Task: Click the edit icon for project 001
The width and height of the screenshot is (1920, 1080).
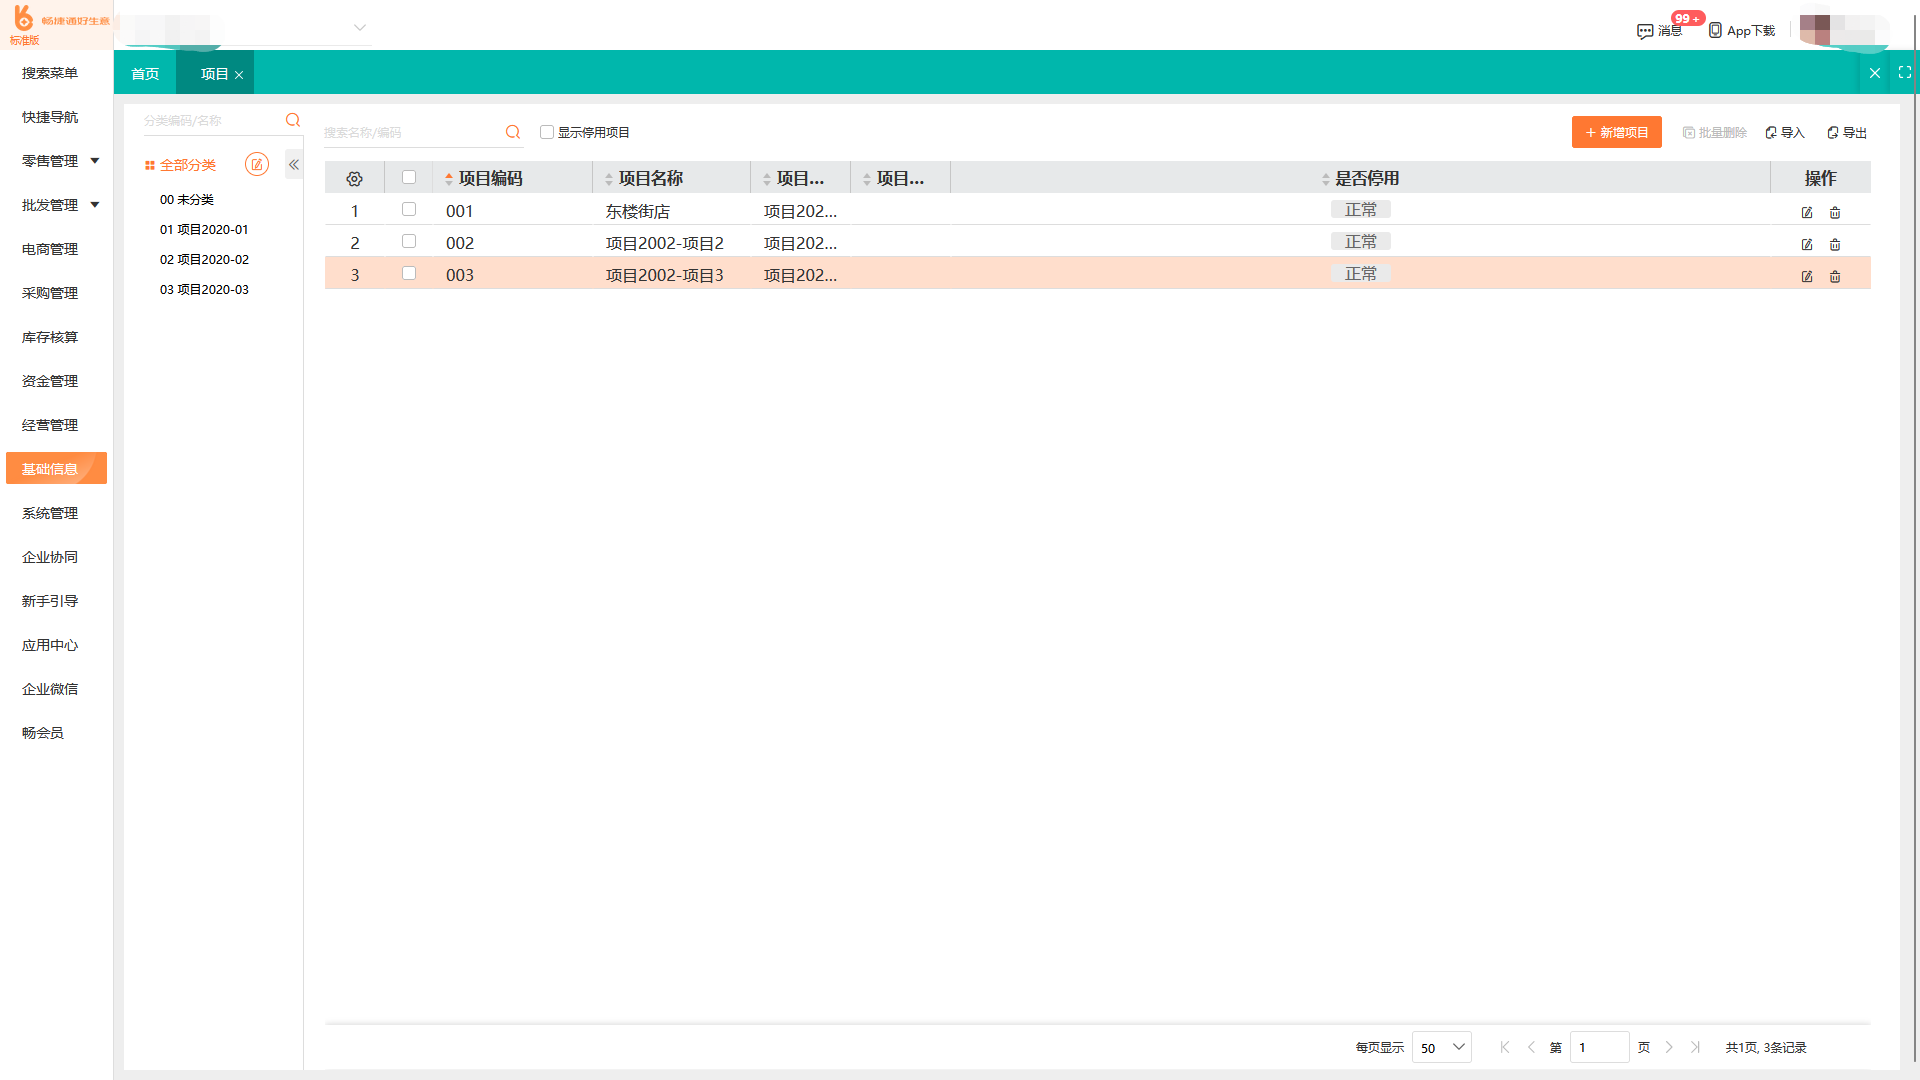Action: (x=1807, y=211)
